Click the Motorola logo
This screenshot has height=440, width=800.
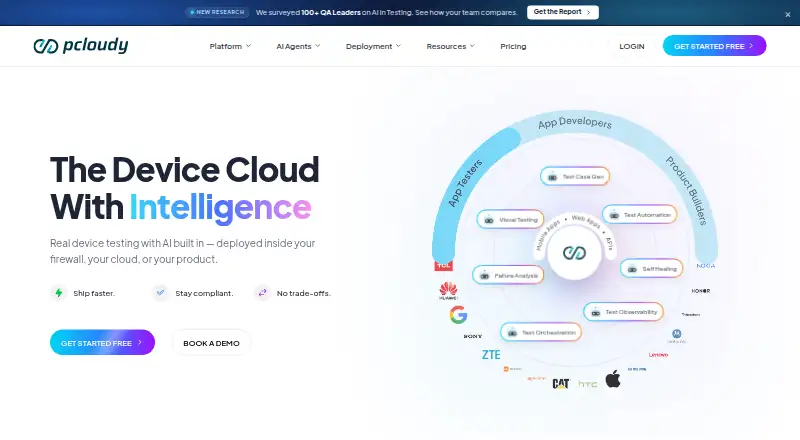(x=677, y=335)
